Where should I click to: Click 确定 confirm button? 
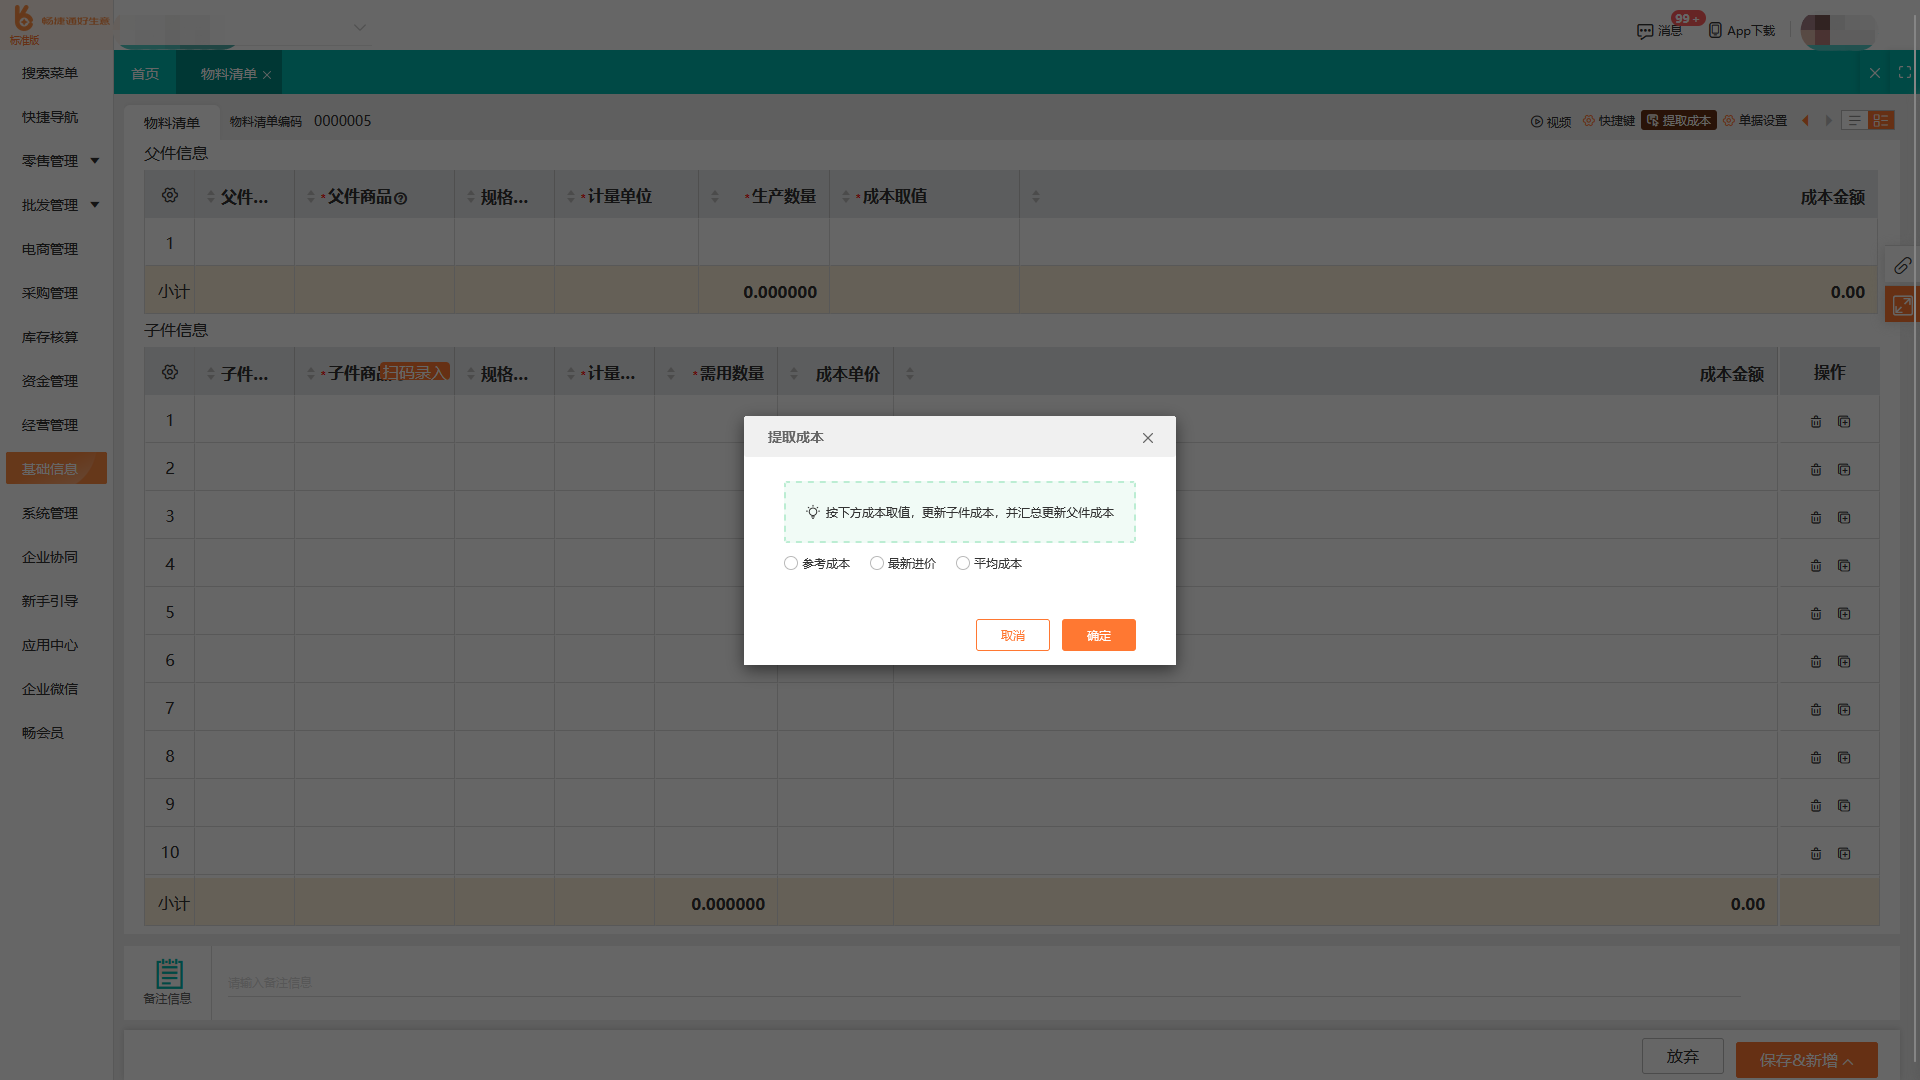coord(1098,634)
